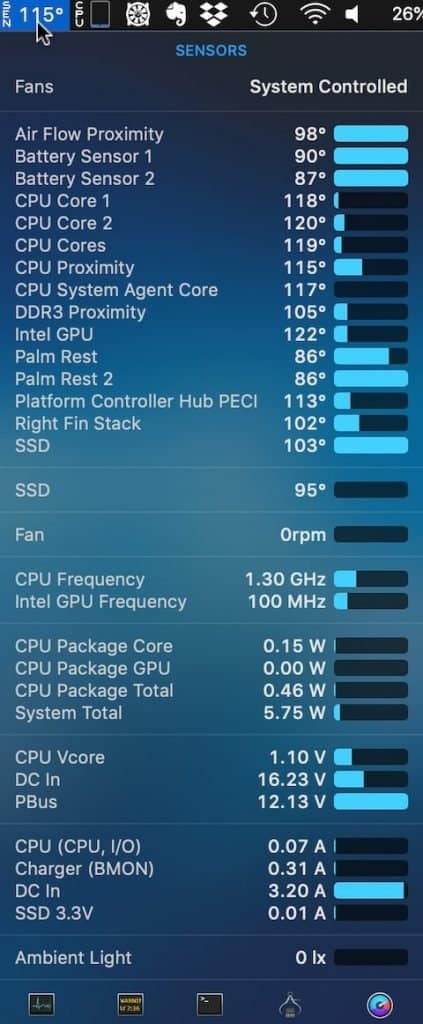Click the SEN 115° sensor menu bar item
The image size is (423, 1024).
[34, 14]
